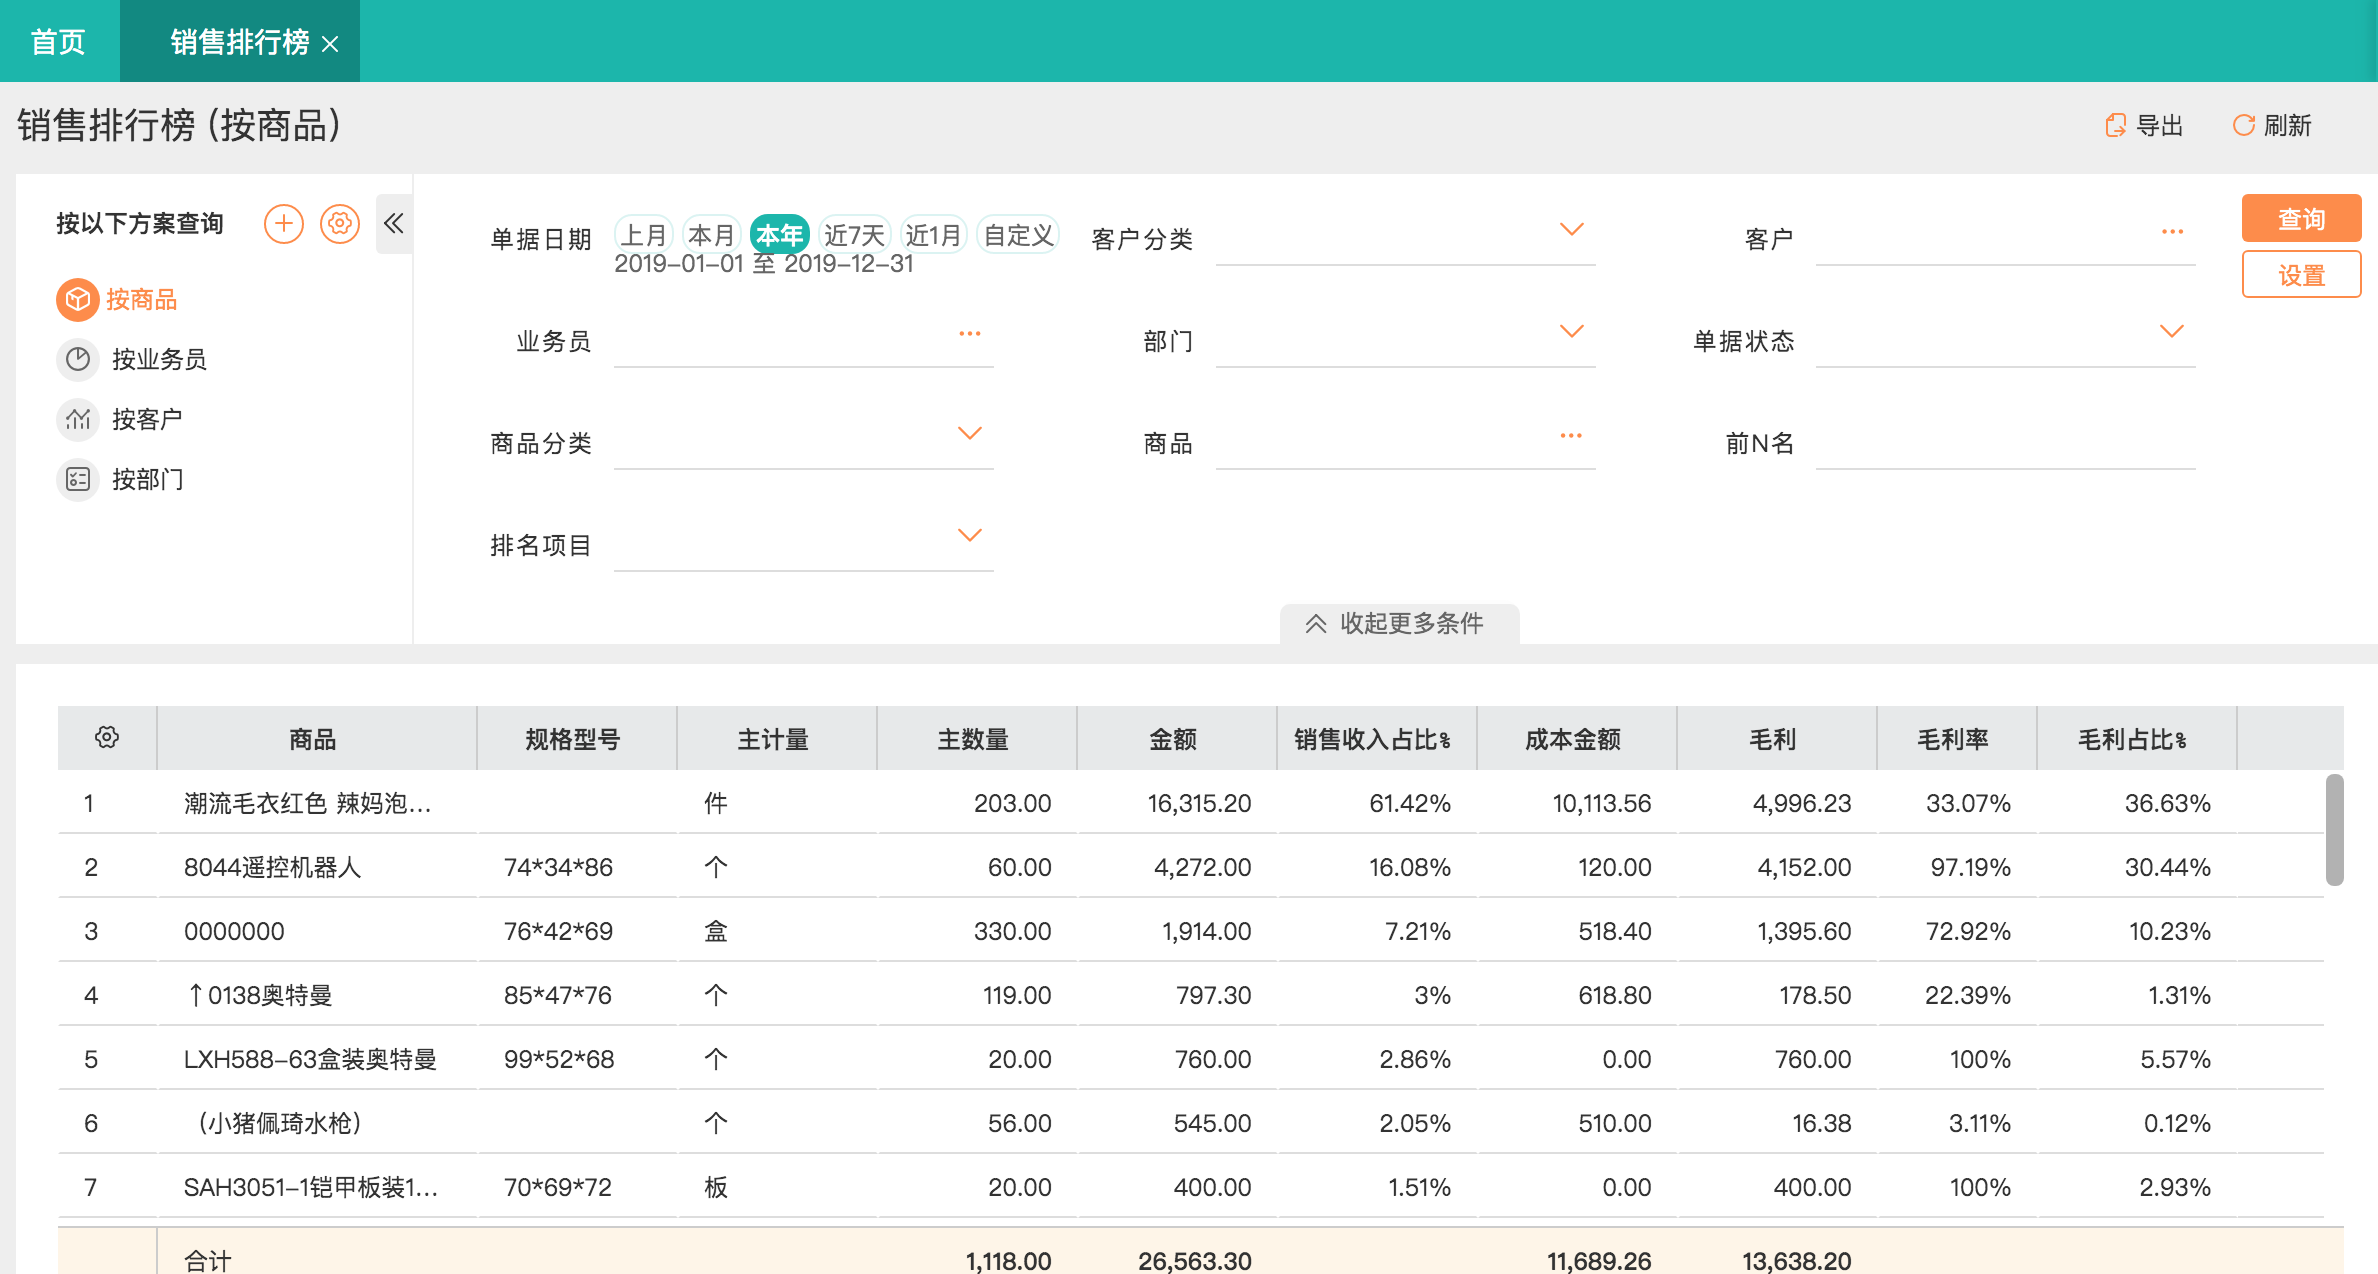Click the add scheme plus icon
The height and width of the screenshot is (1274, 2378).
[x=285, y=222]
